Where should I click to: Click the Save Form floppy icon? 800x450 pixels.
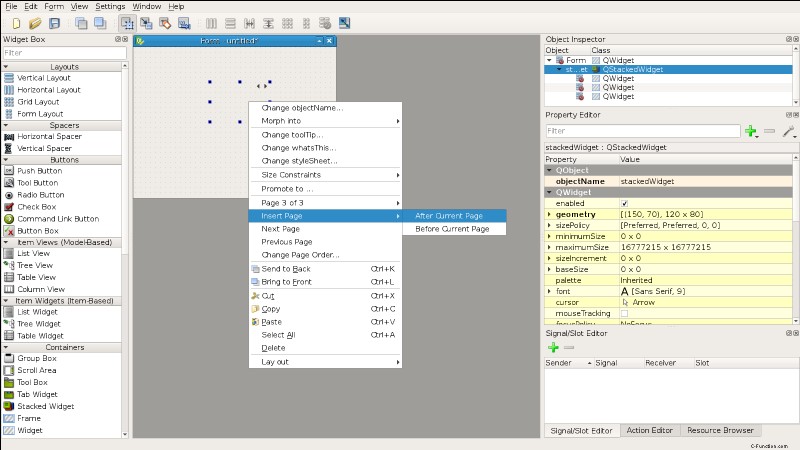tap(54, 22)
